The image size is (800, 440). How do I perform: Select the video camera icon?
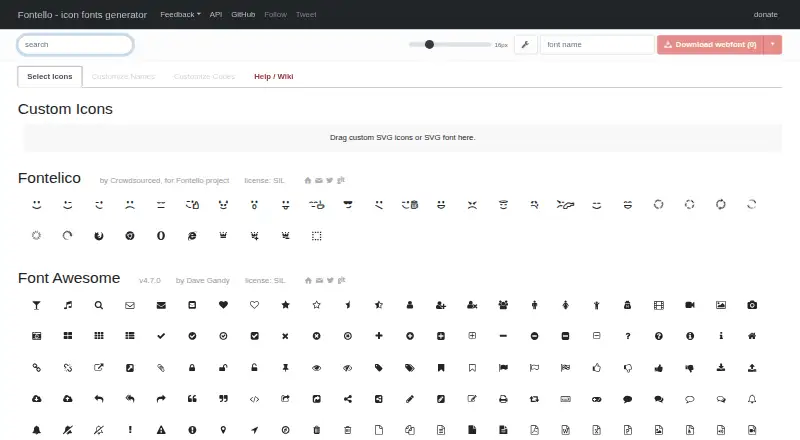690,305
